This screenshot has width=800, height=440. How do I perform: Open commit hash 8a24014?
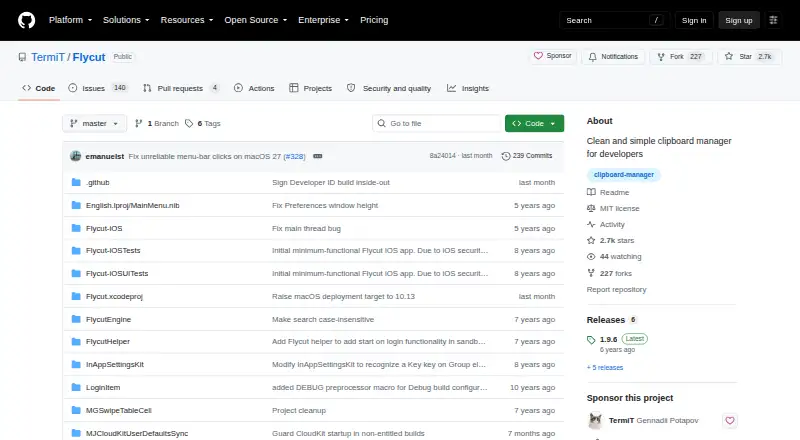point(442,156)
